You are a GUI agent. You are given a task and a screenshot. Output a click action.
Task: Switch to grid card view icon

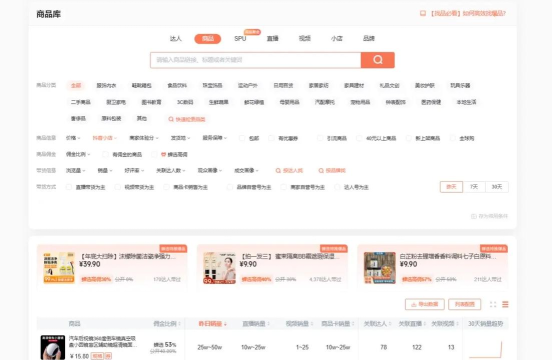493,304
